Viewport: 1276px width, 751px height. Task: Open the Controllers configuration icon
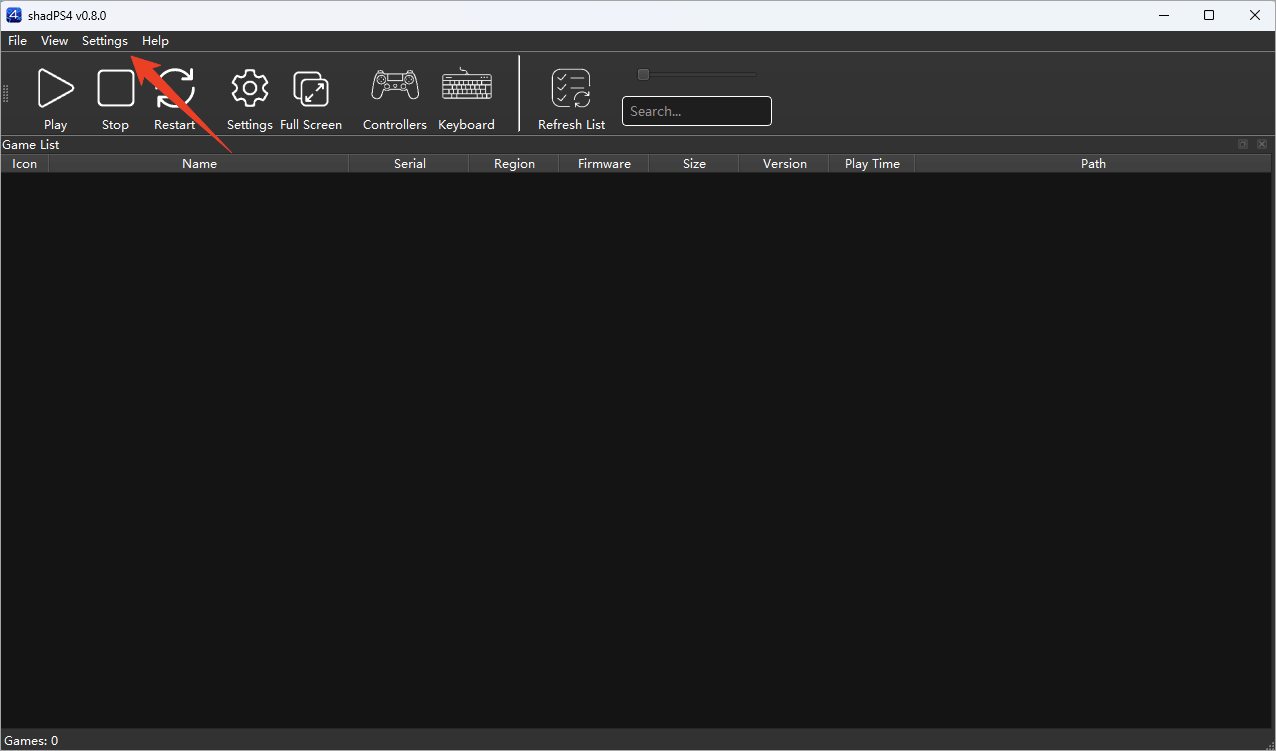(x=395, y=87)
